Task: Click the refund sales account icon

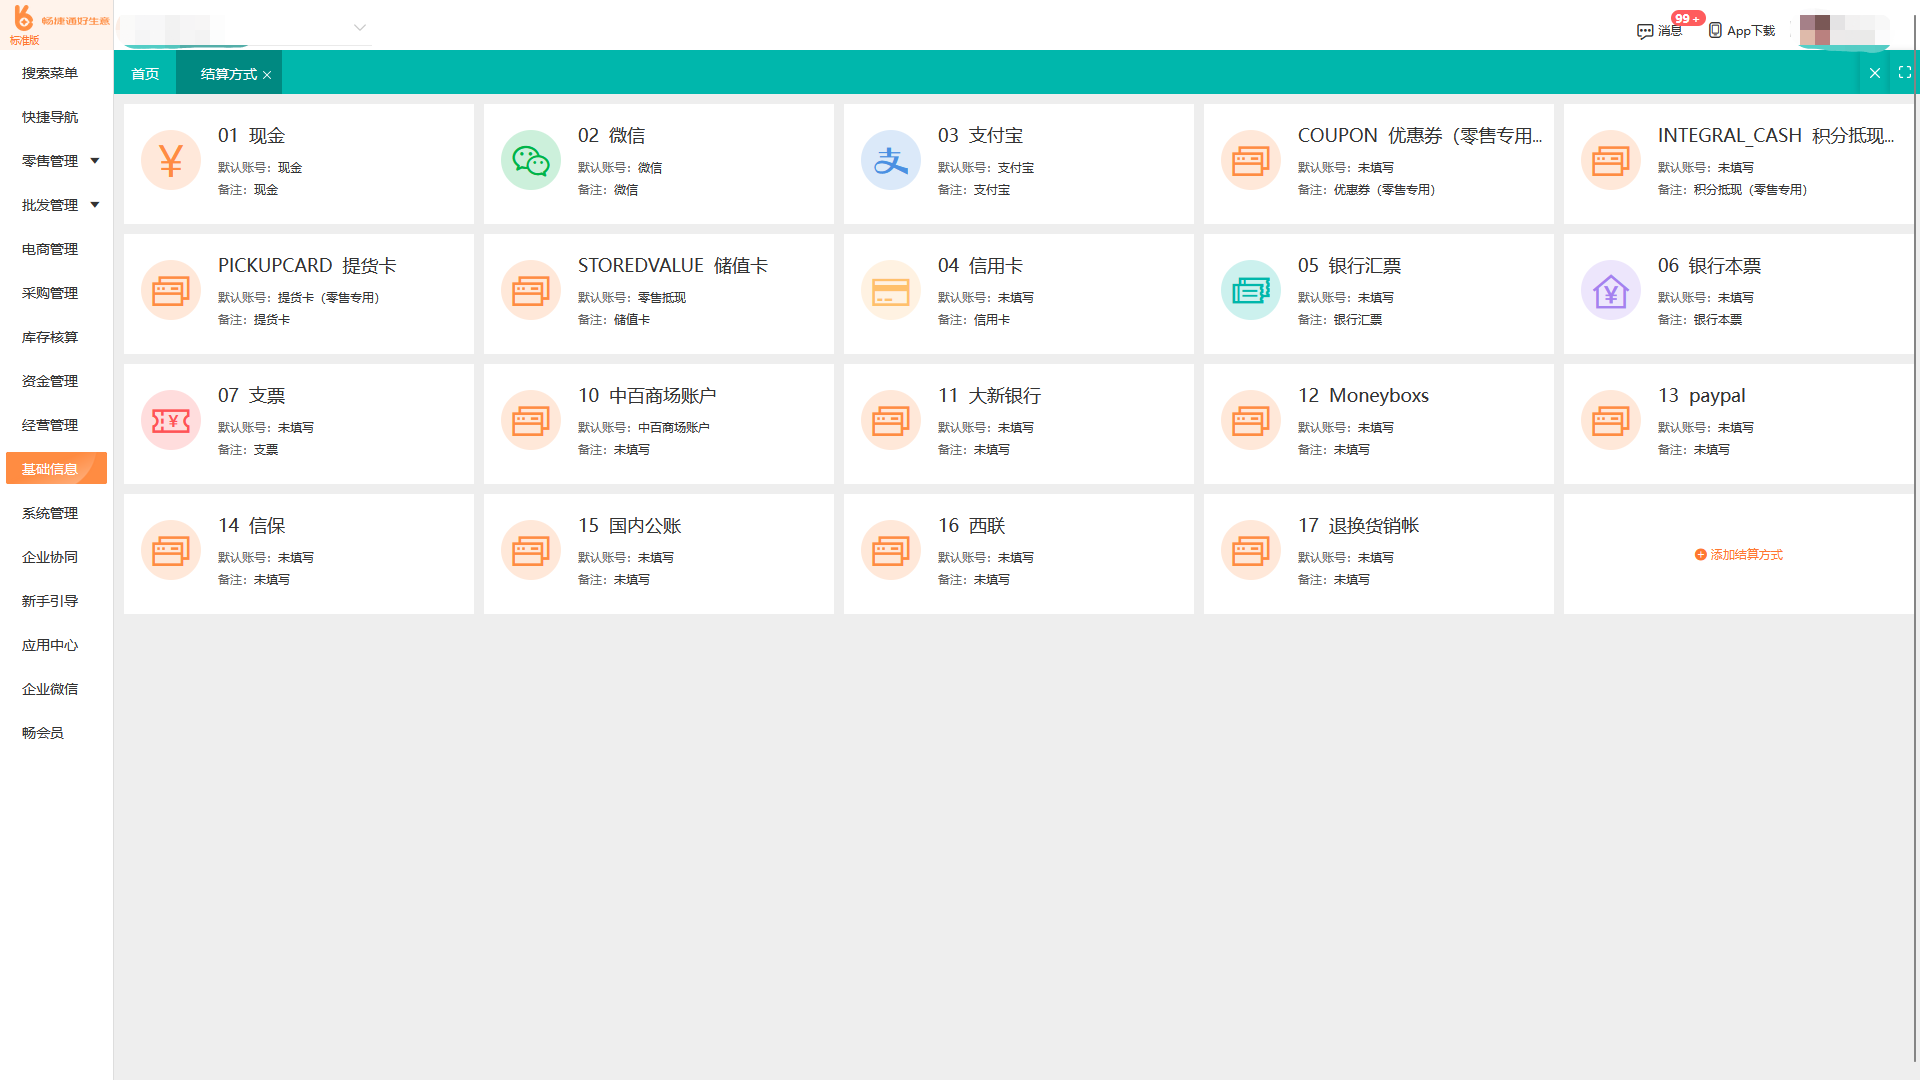Action: (x=1249, y=549)
